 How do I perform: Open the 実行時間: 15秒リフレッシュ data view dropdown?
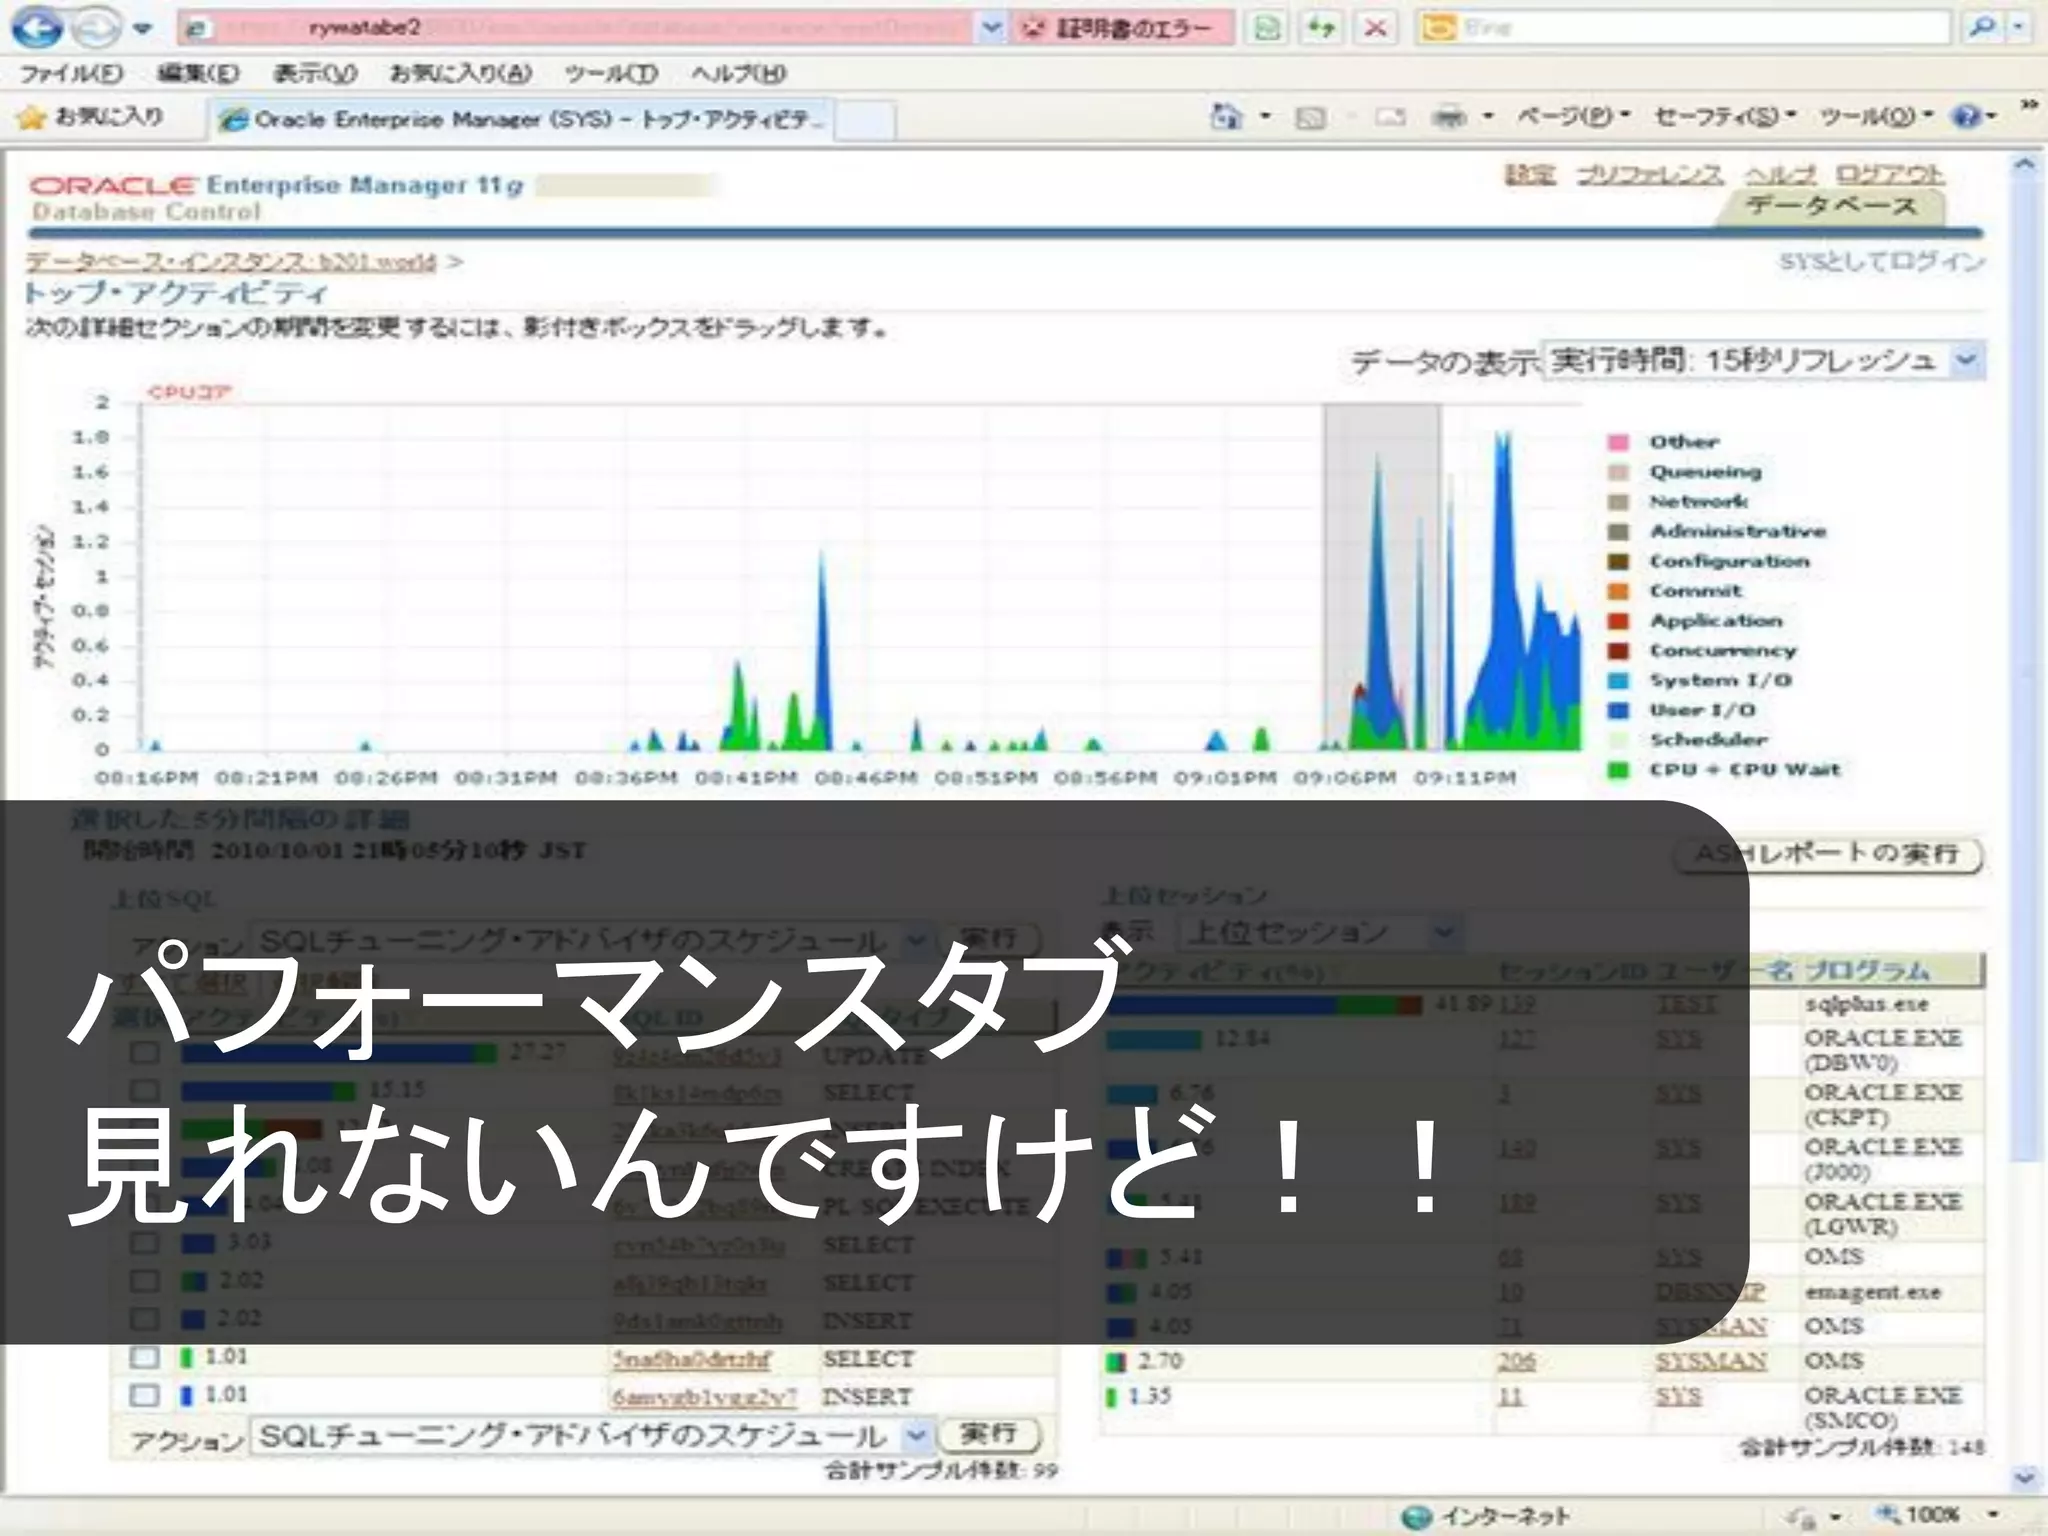(1968, 362)
